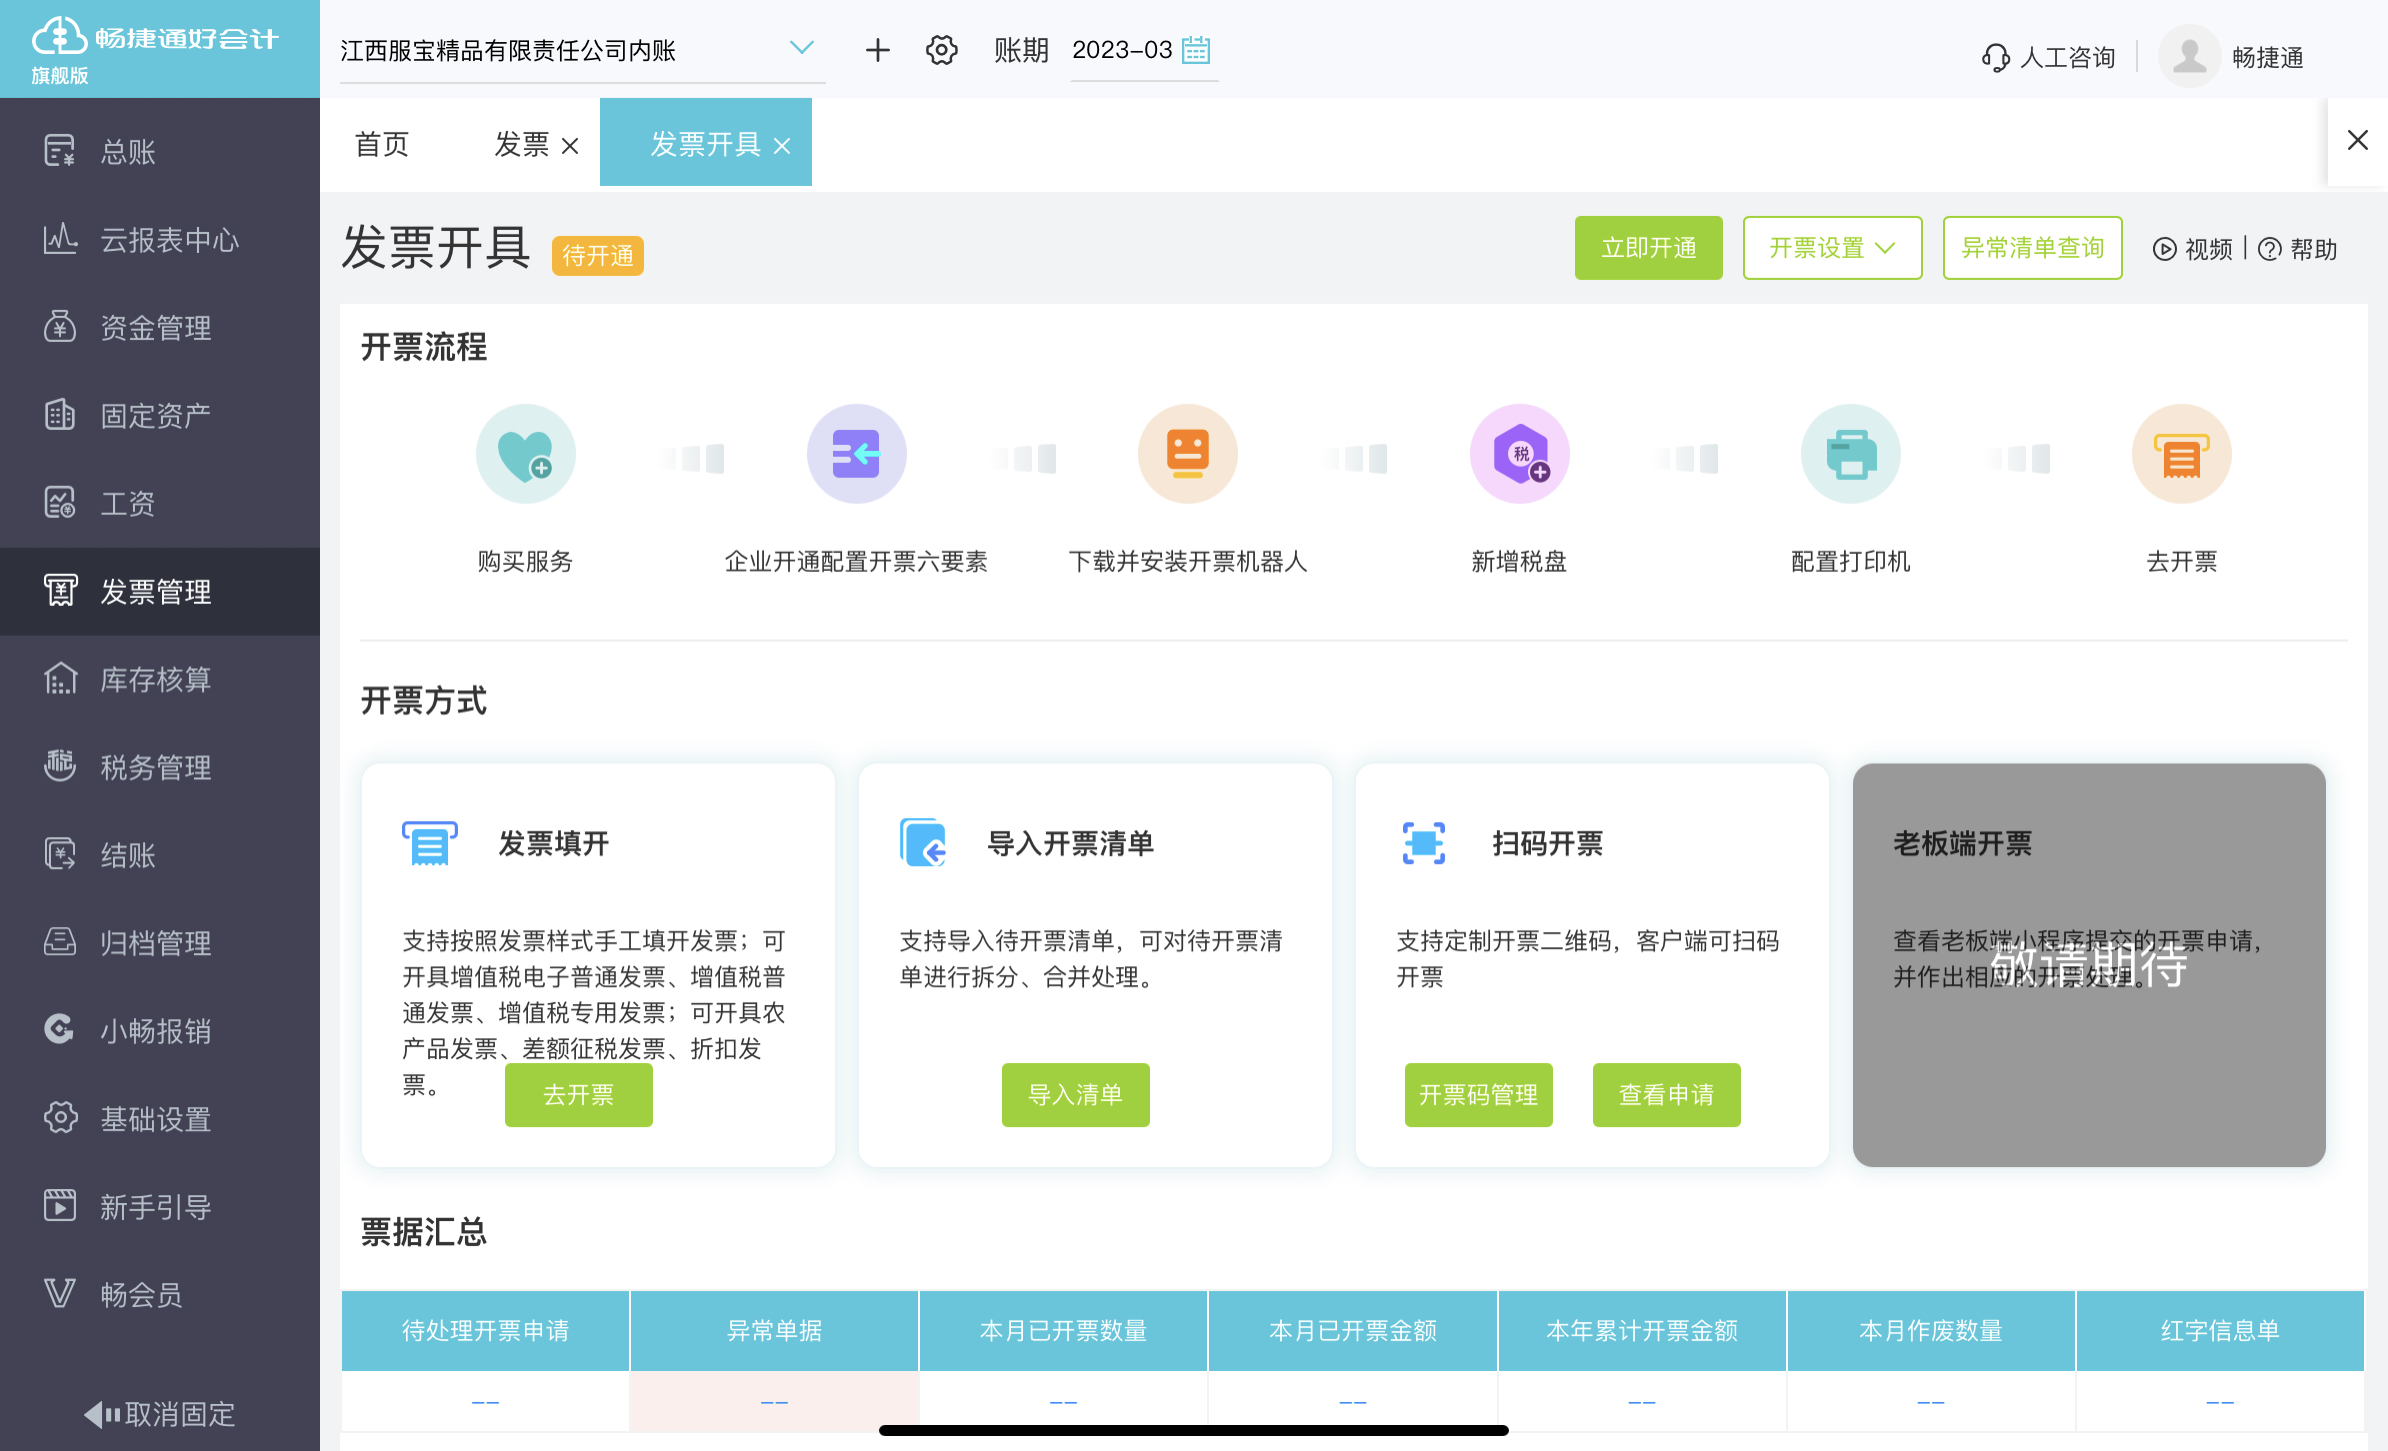
Task: Open 发票管理 in the sidebar
Action: point(160,592)
